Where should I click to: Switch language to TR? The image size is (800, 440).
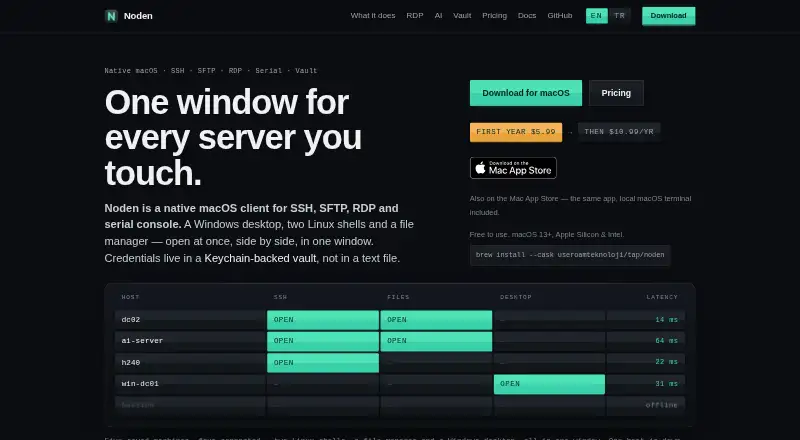pos(619,16)
